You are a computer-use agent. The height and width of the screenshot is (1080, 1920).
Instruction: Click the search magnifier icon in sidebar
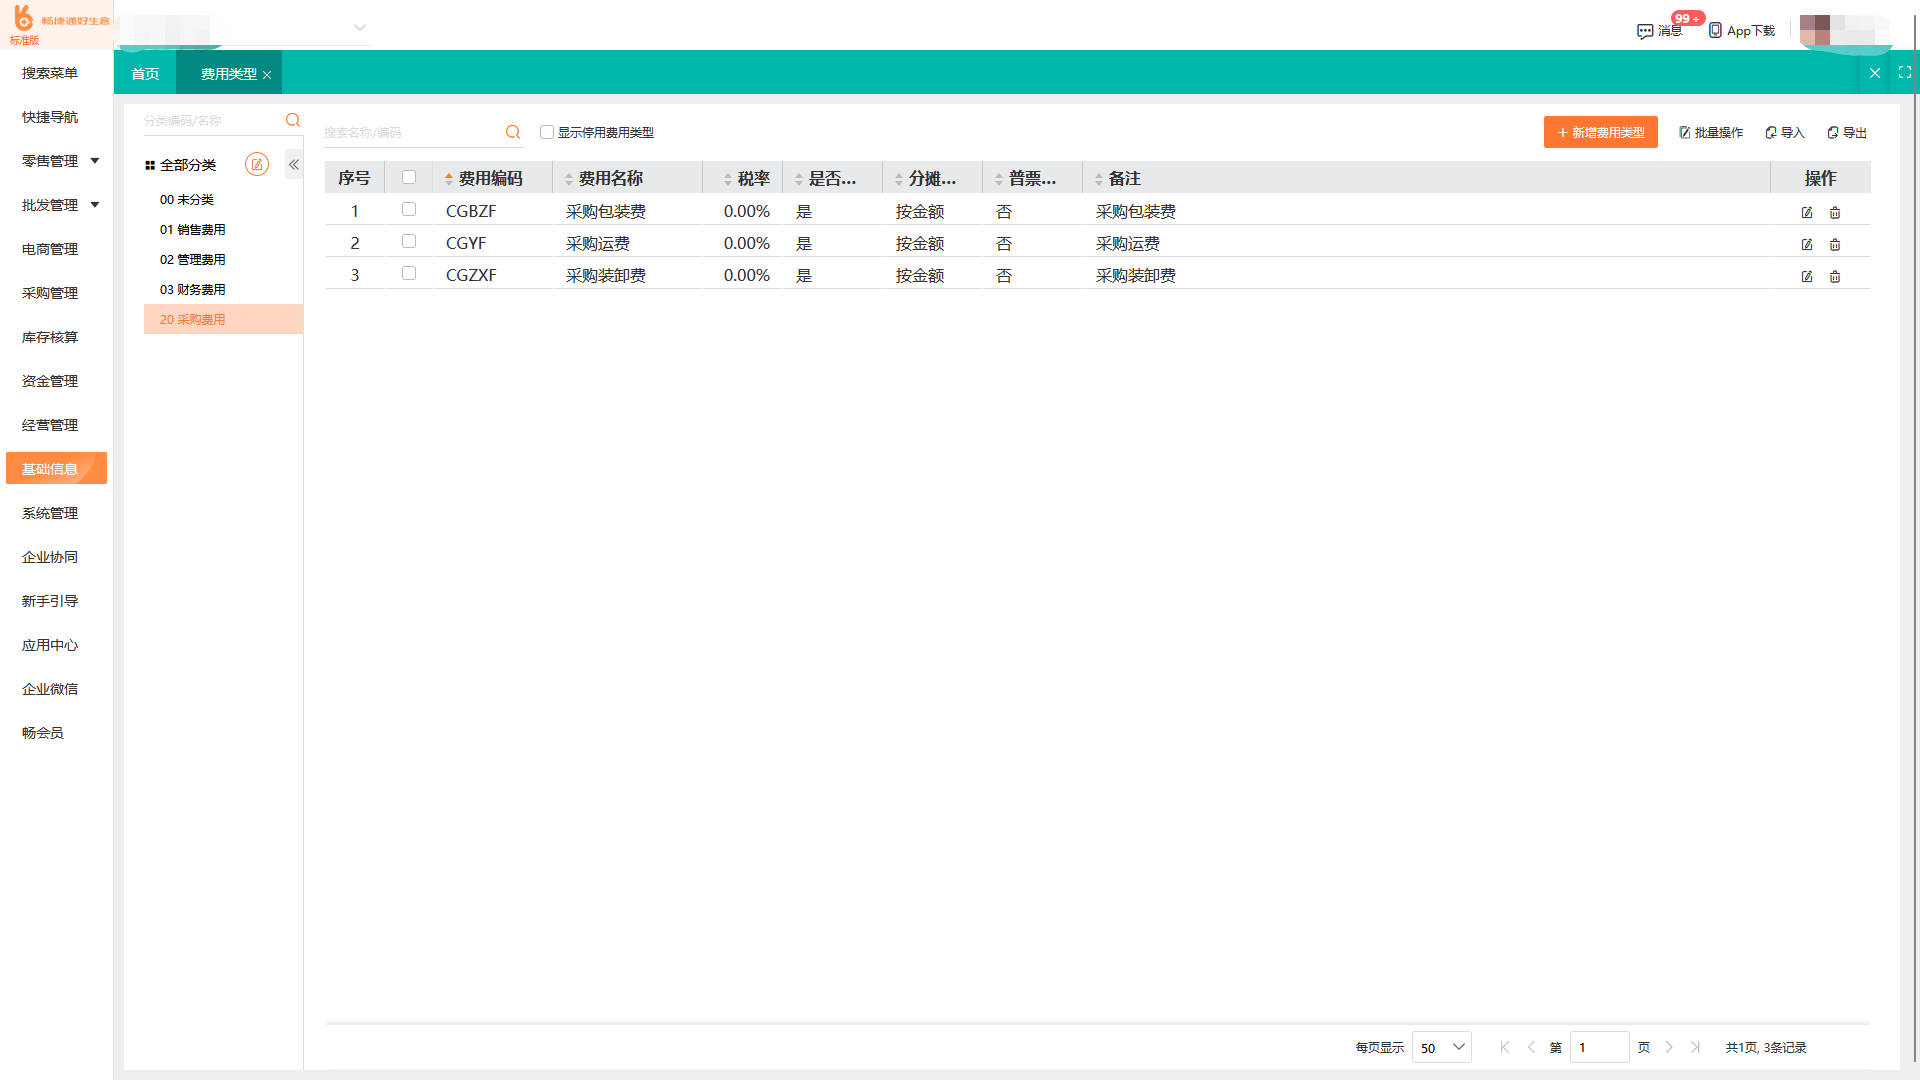coord(293,120)
